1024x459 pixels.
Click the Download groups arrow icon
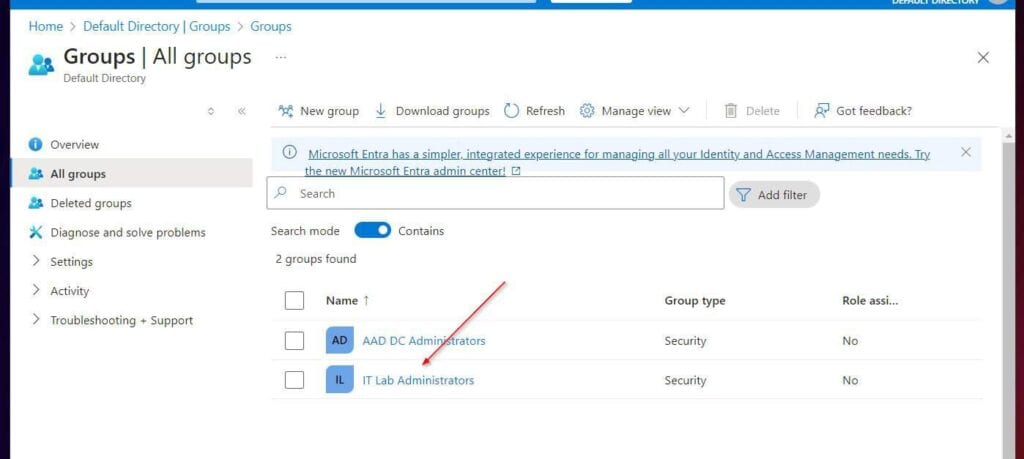click(381, 111)
